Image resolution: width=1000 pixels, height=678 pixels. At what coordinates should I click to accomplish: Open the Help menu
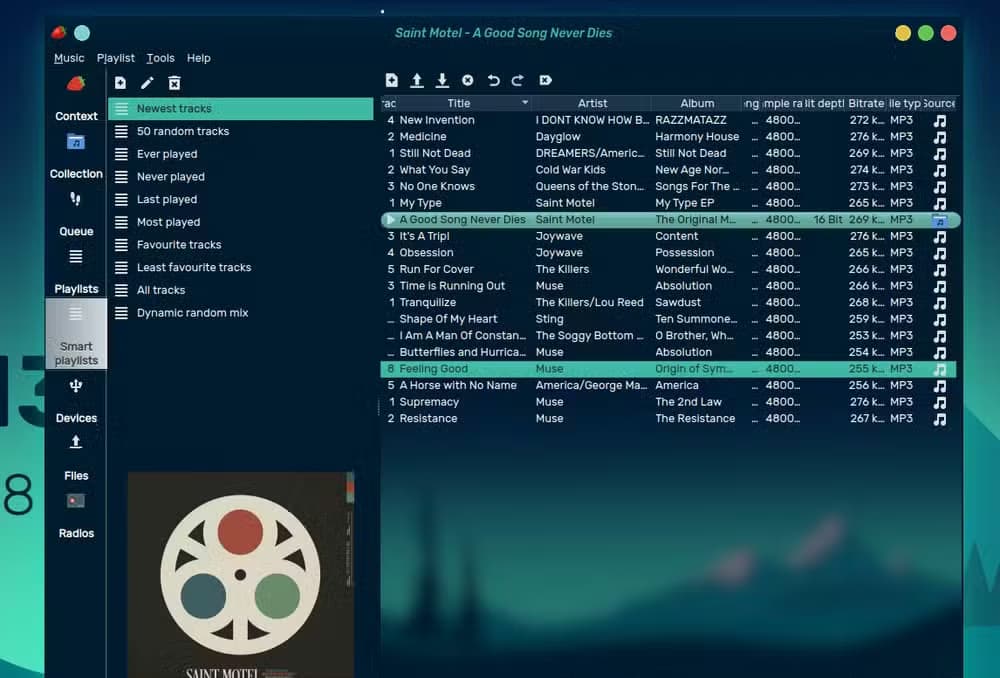[x=198, y=58]
